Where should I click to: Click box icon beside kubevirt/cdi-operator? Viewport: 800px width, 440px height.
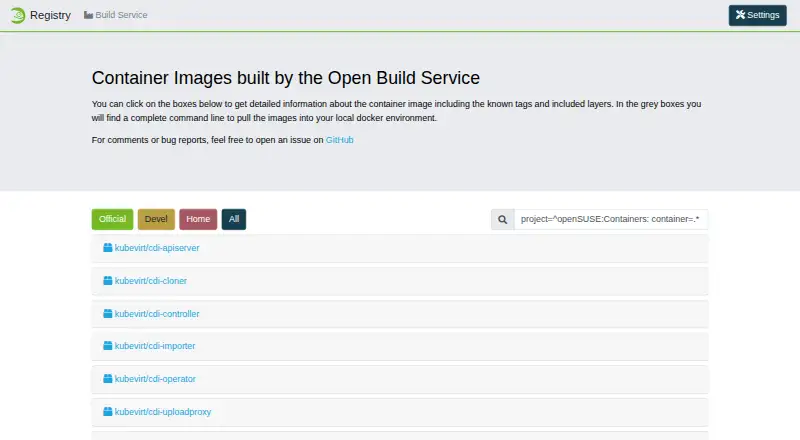point(108,378)
